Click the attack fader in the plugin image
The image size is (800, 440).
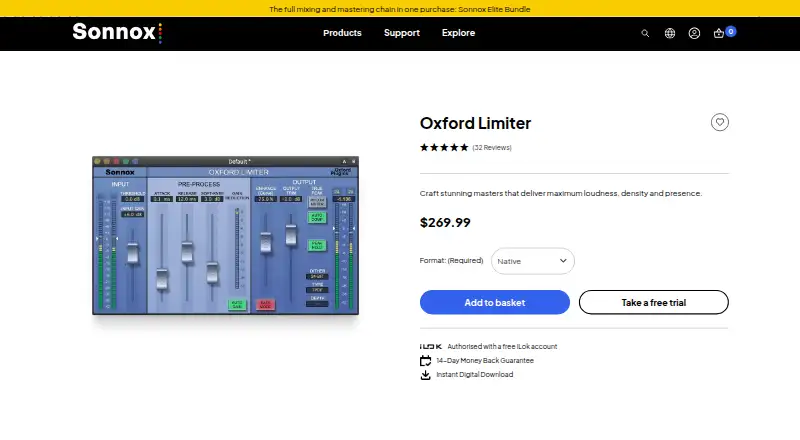coord(162,279)
